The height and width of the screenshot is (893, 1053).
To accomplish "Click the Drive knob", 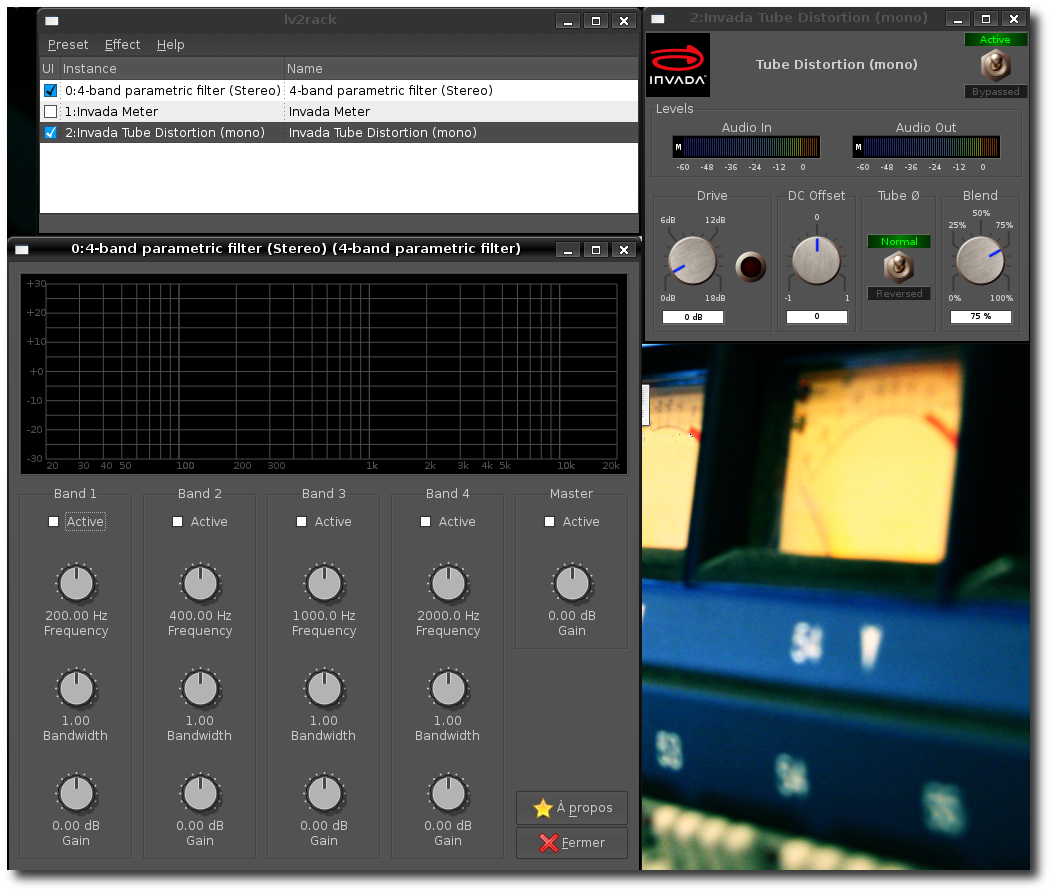I will click(x=692, y=261).
